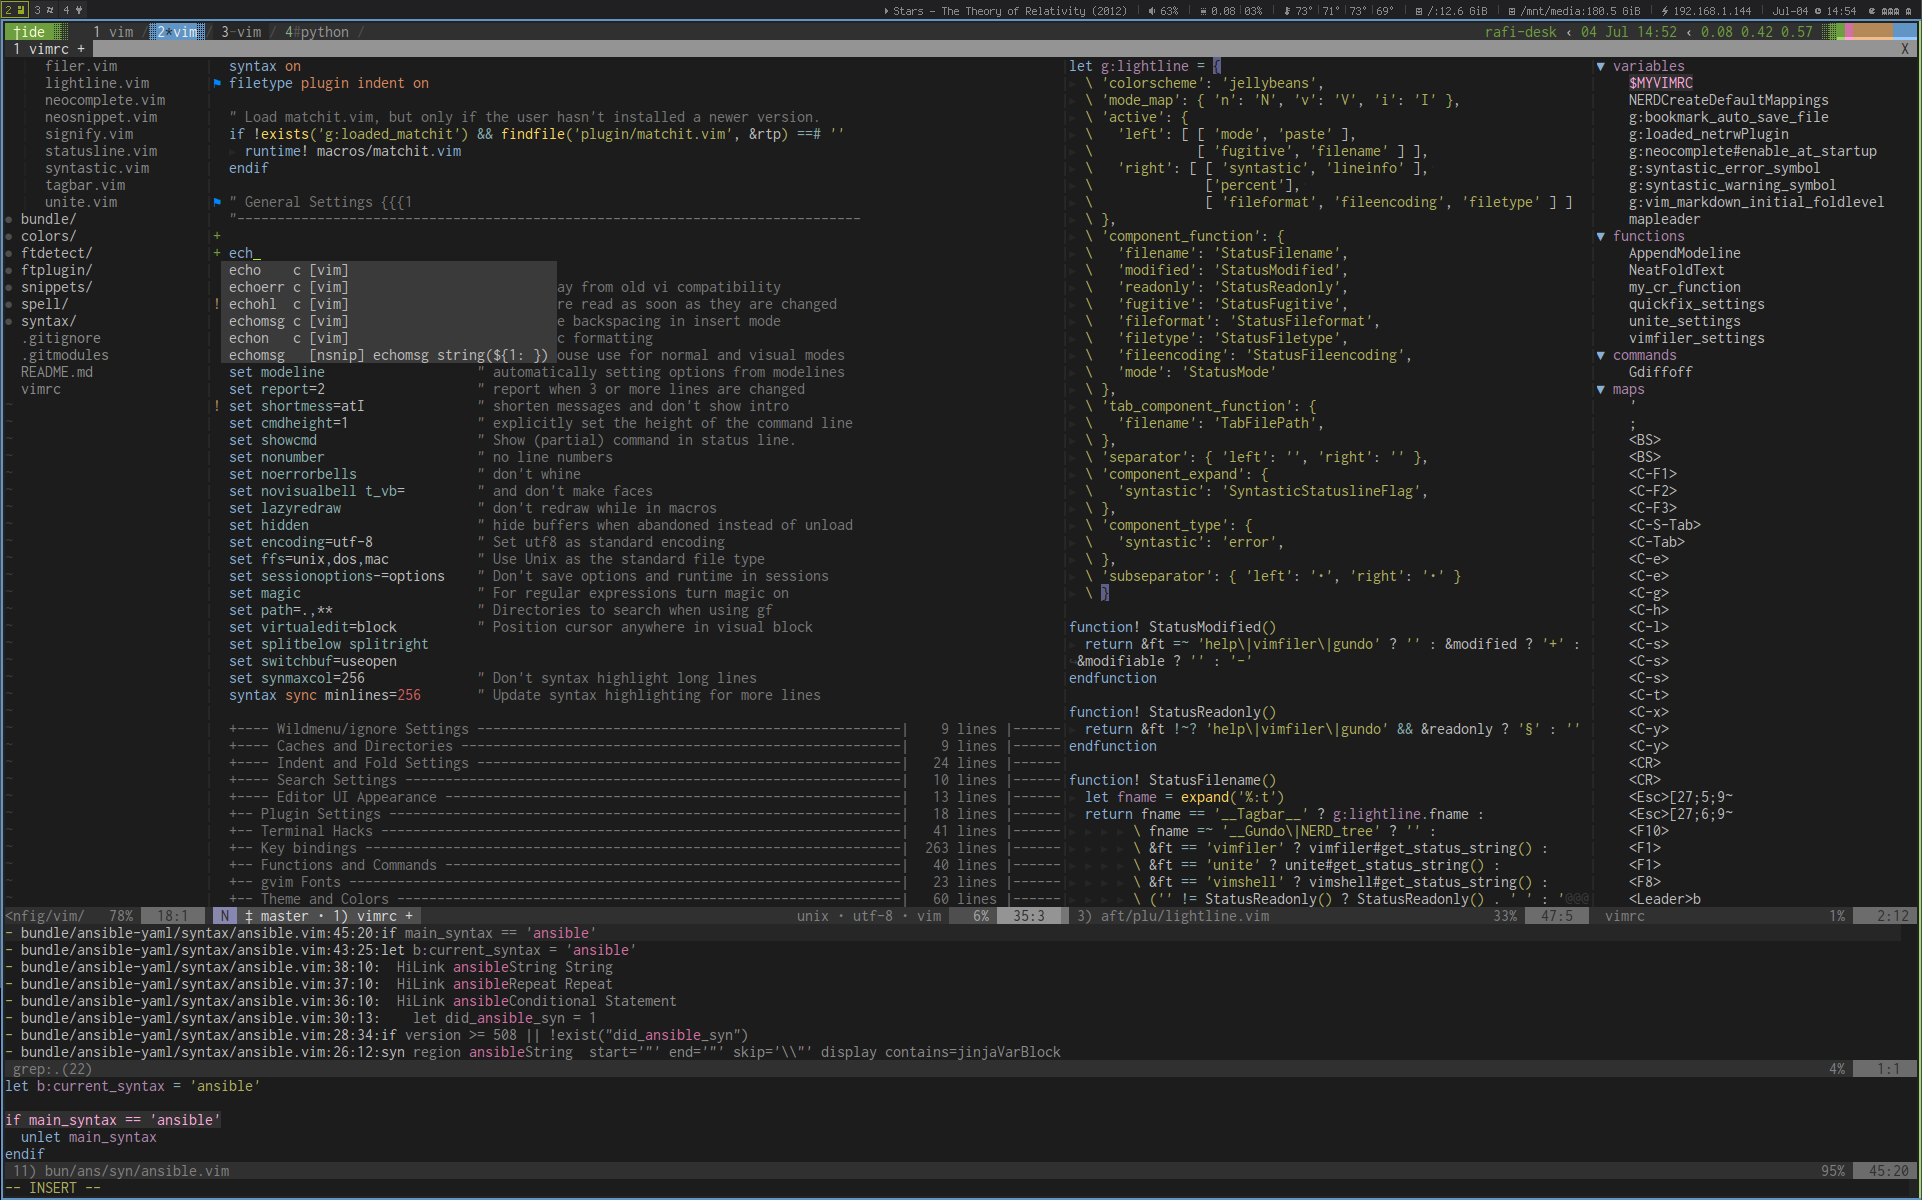Viewport: 1922px width, 1200px height.
Task: Switch to the 3-vim tmux window
Action: (x=240, y=31)
